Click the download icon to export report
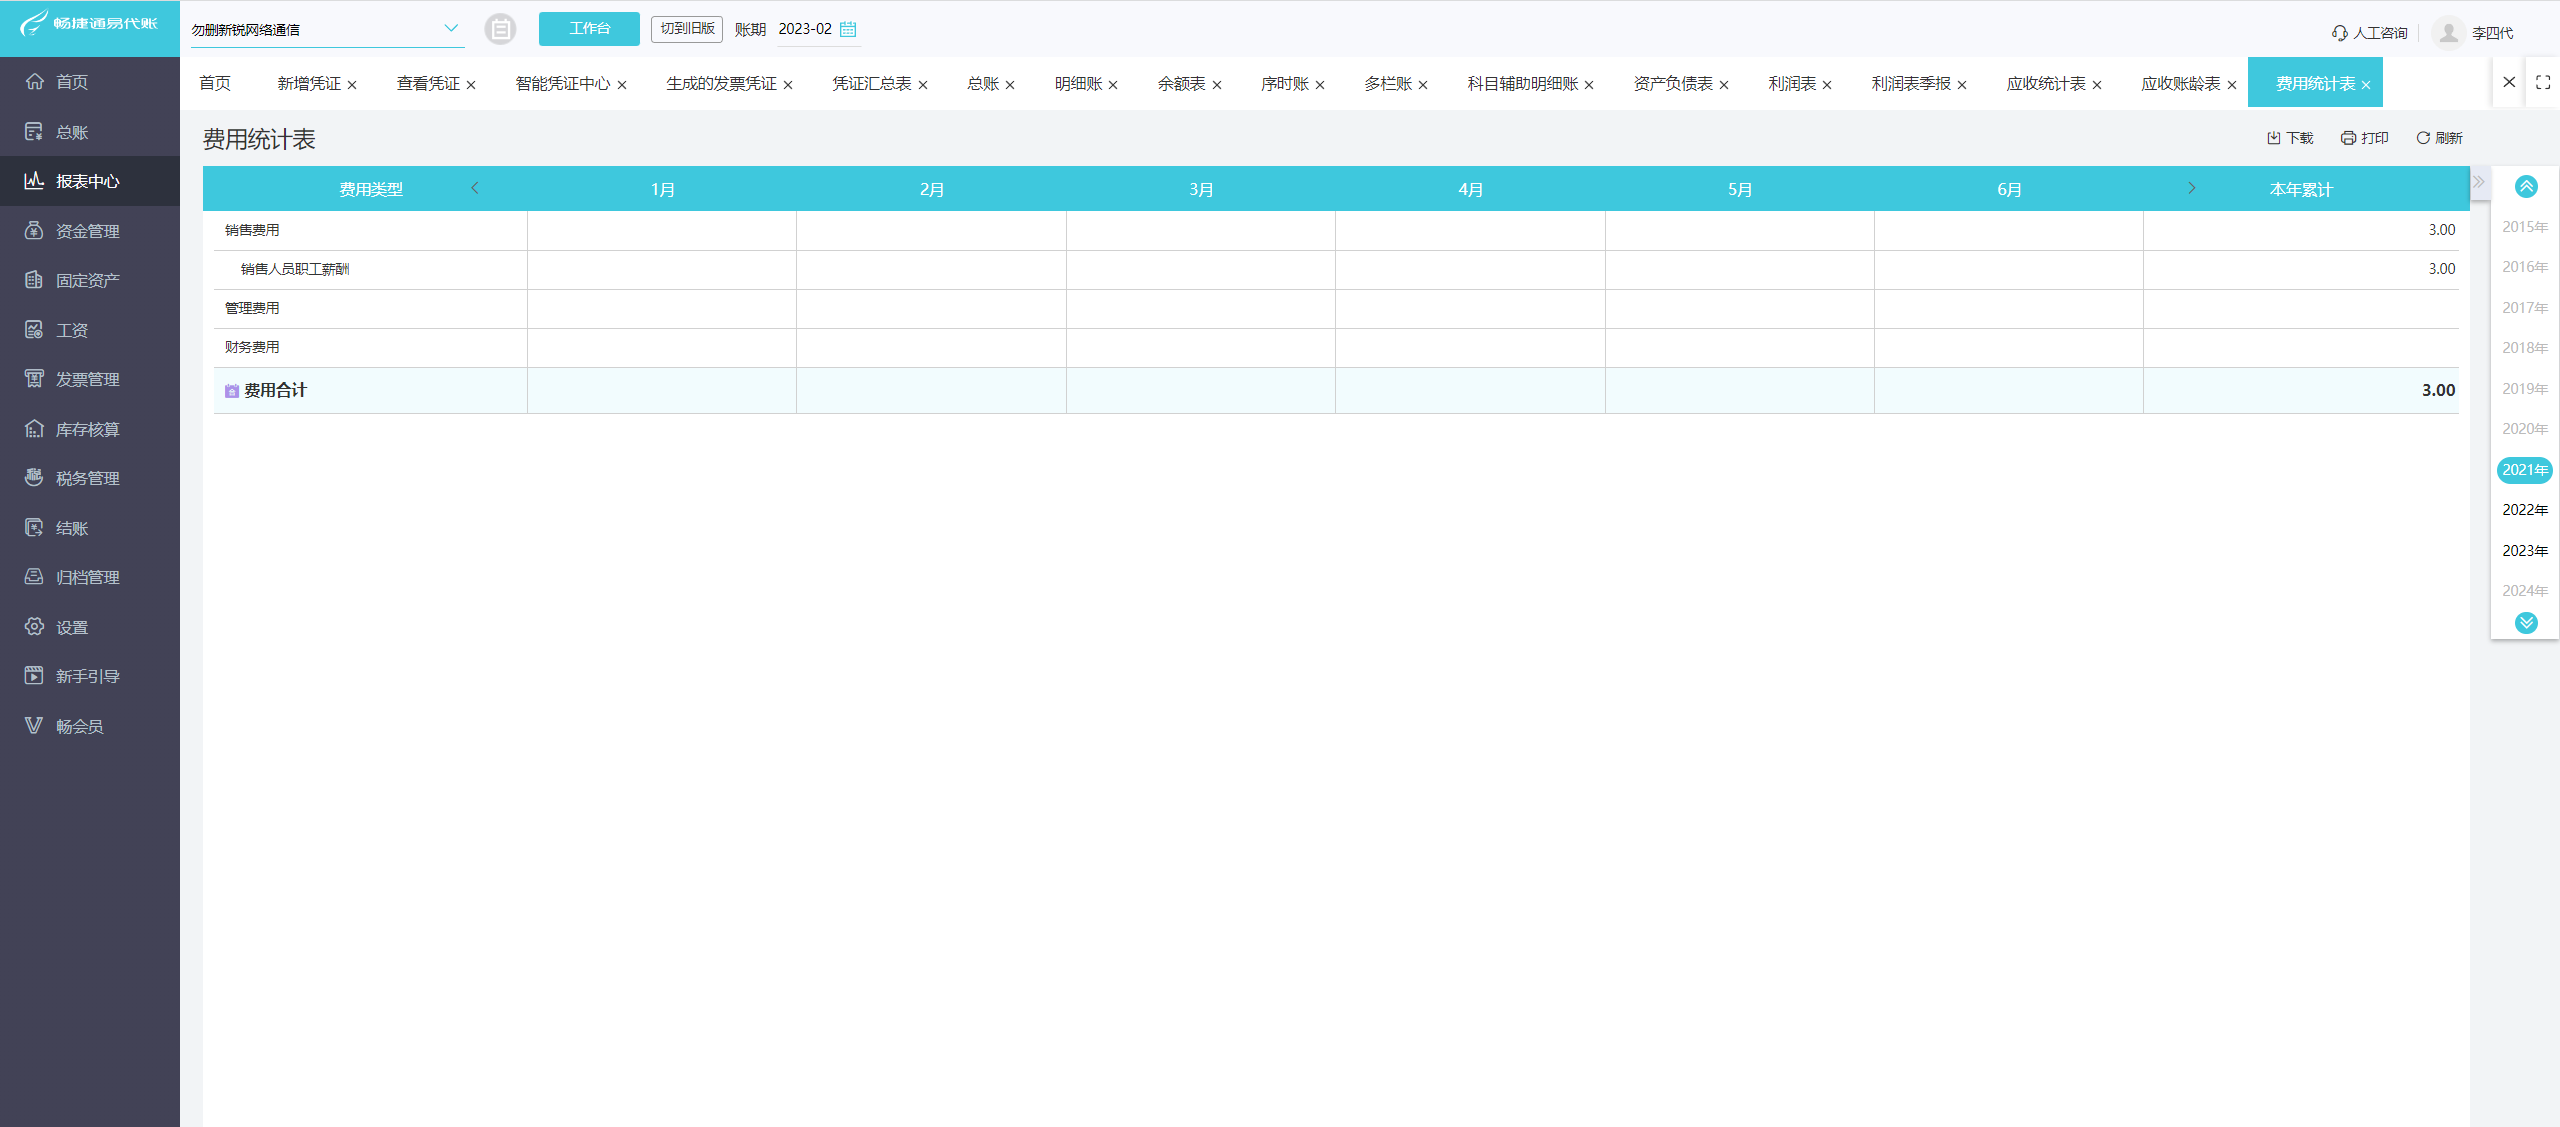2560x1127 pixels. pyautogui.click(x=2278, y=137)
